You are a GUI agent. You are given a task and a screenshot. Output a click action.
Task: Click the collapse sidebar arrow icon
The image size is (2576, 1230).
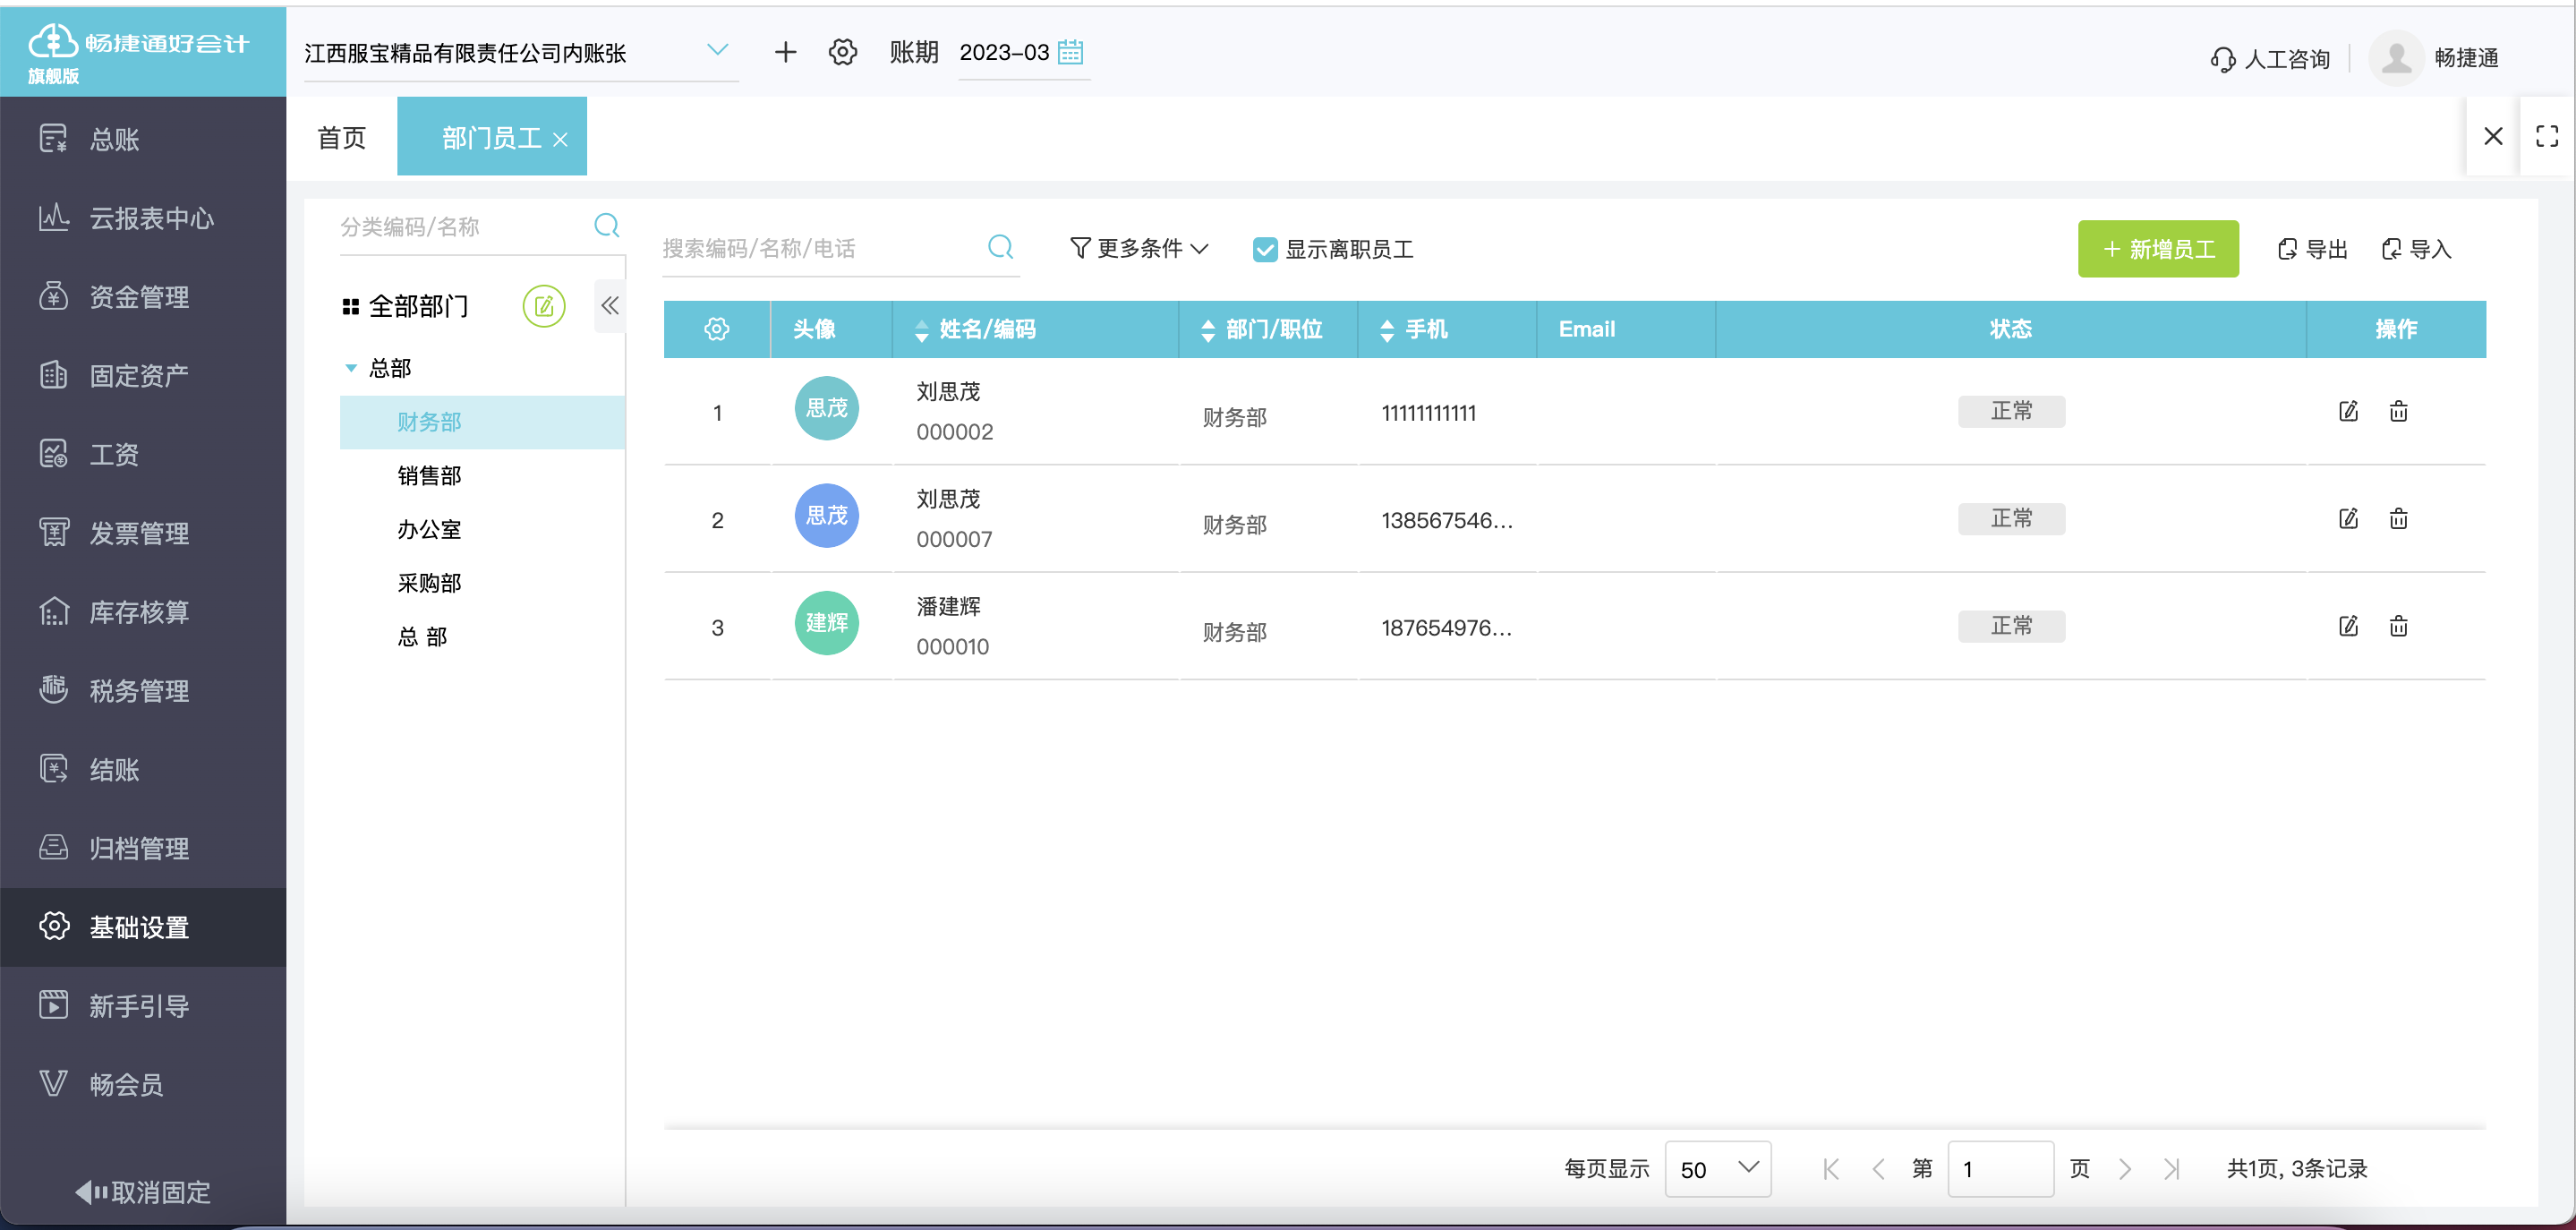[x=608, y=305]
